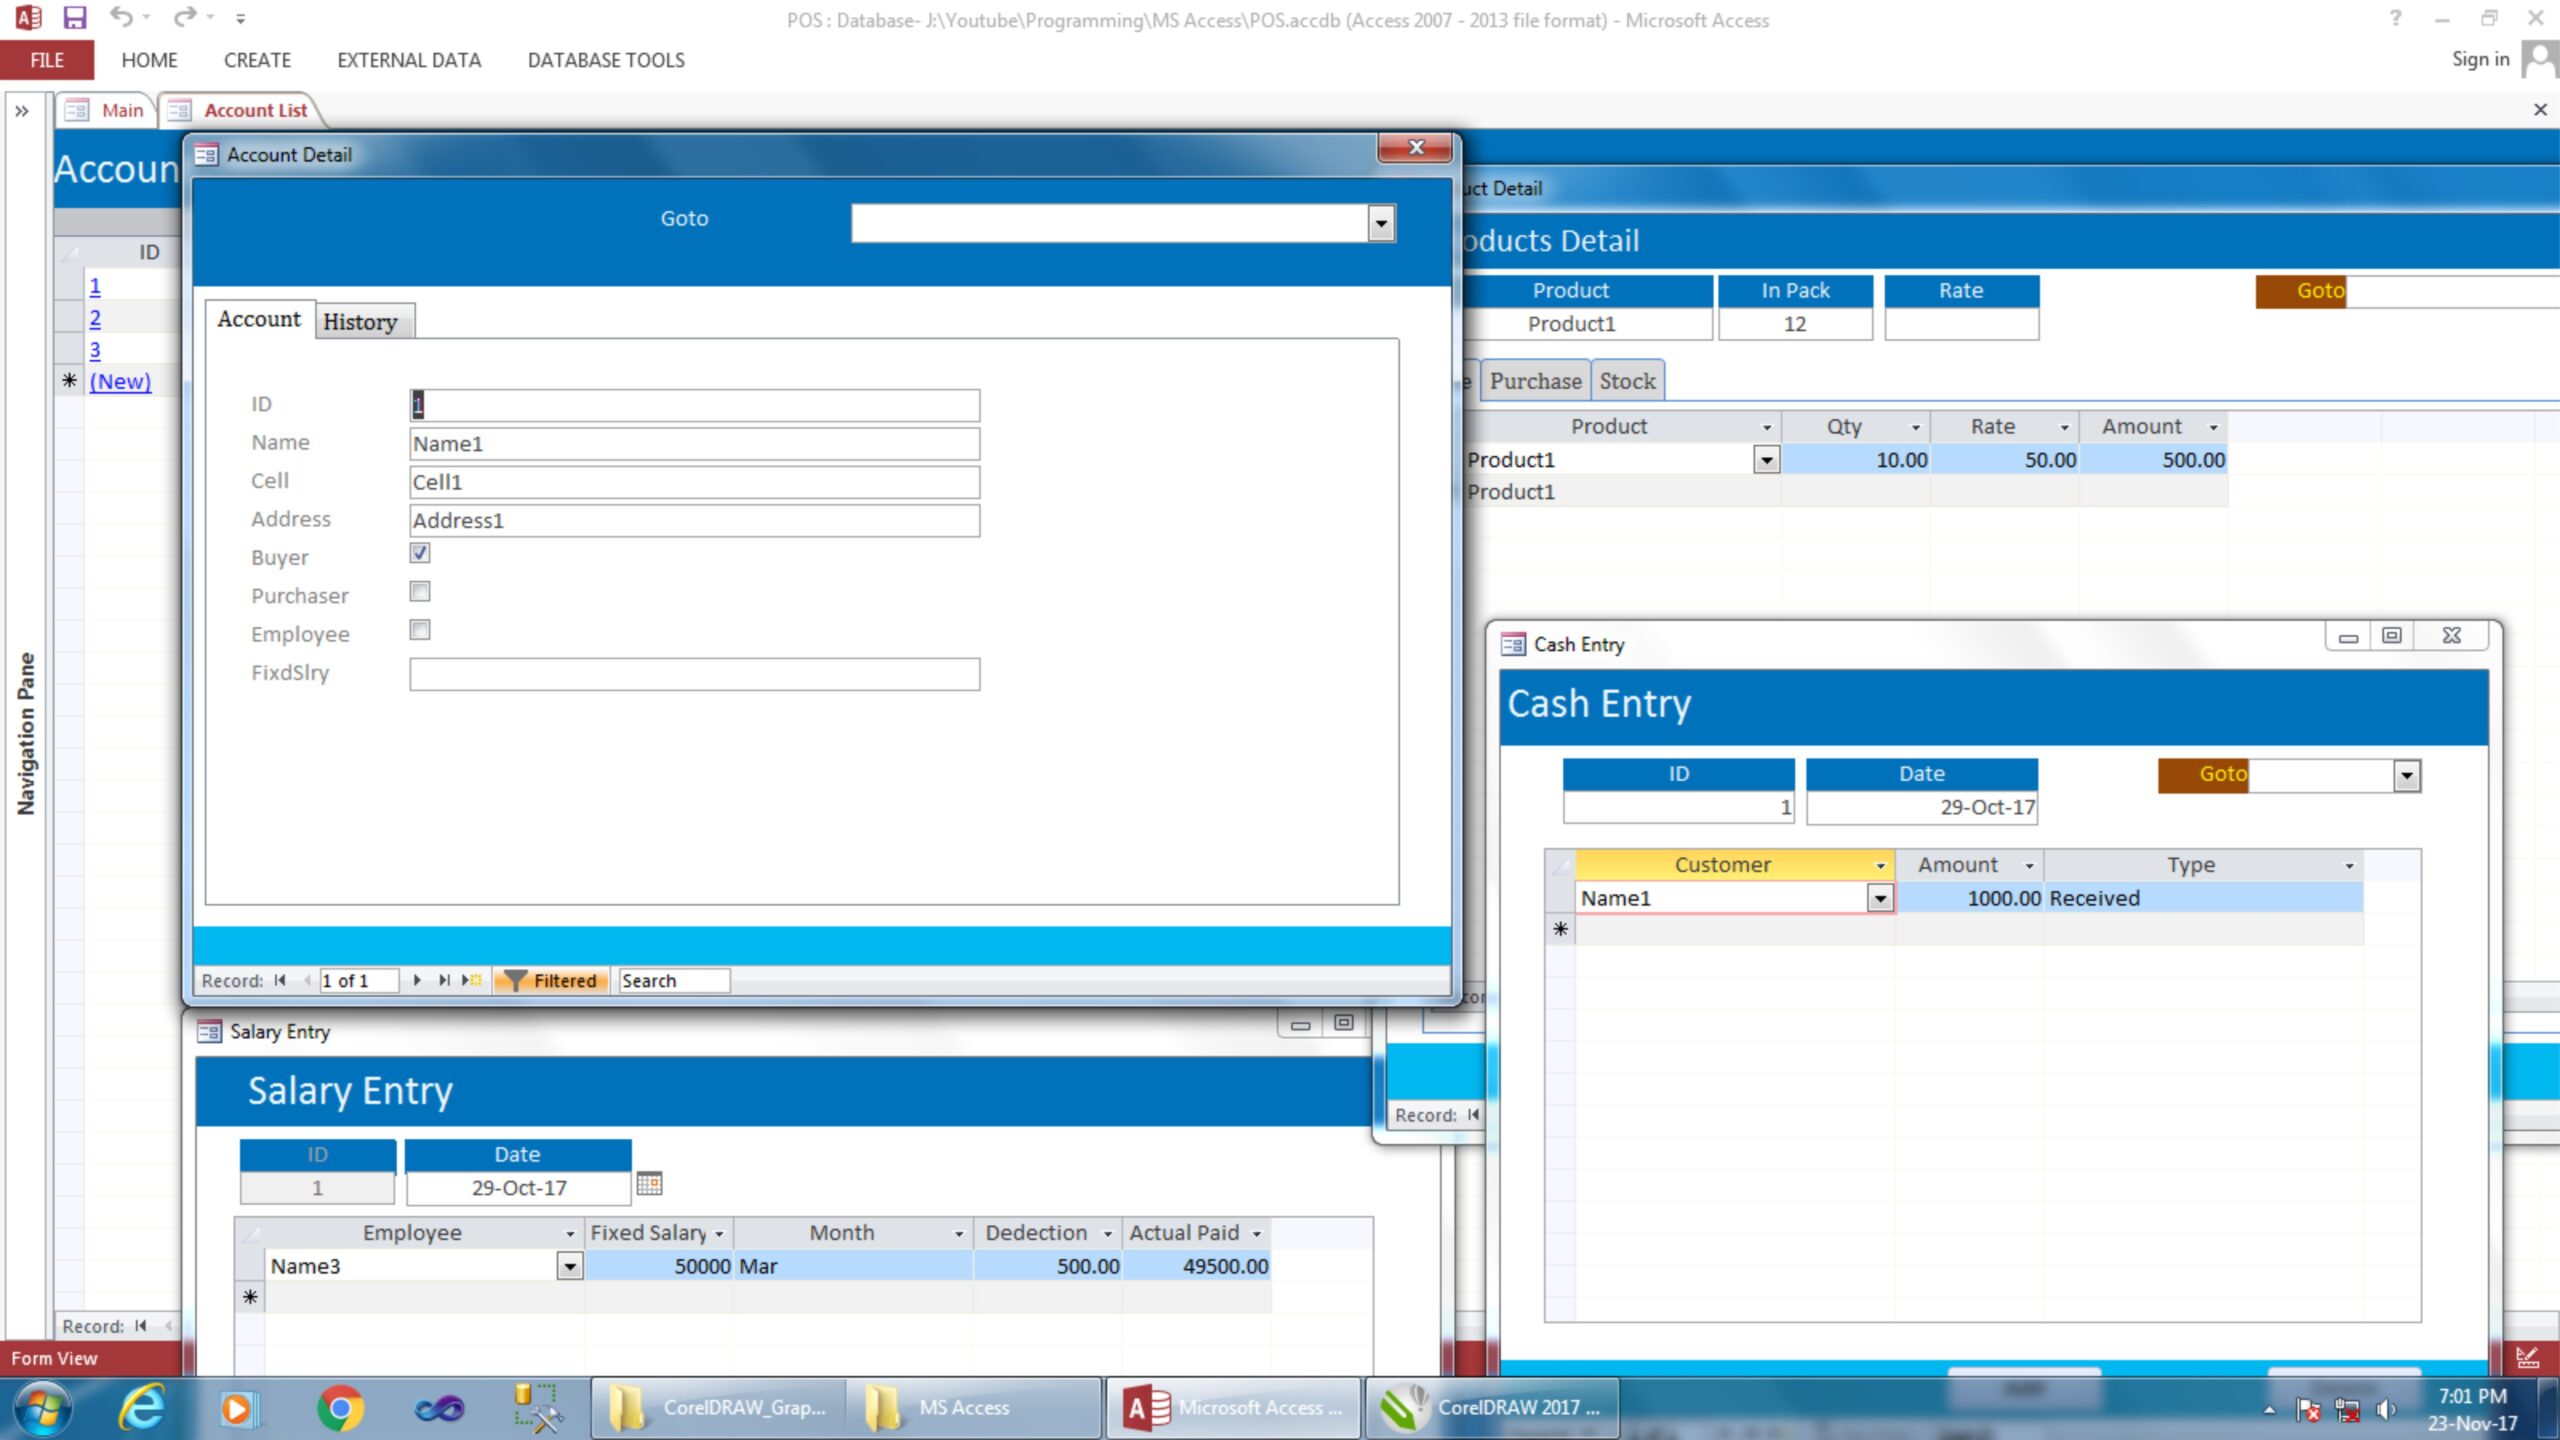Expand the Goto dropdown in Cash Entry
Screen dimensions: 2560x1440
tap(2407, 774)
